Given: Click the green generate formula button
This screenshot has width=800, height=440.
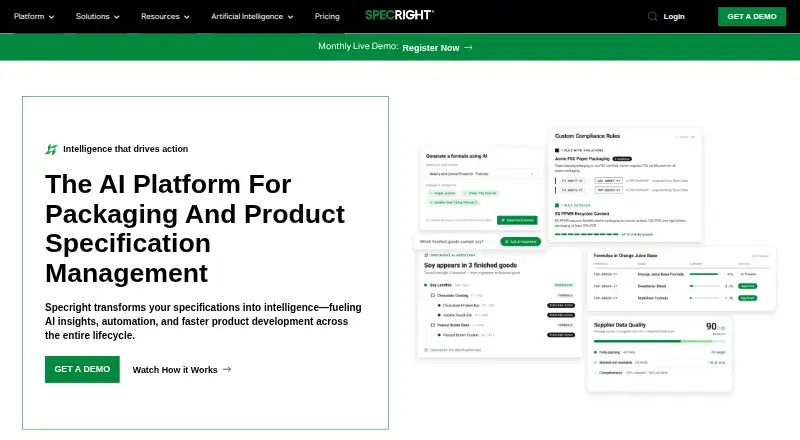Looking at the screenshot, I should (517, 220).
